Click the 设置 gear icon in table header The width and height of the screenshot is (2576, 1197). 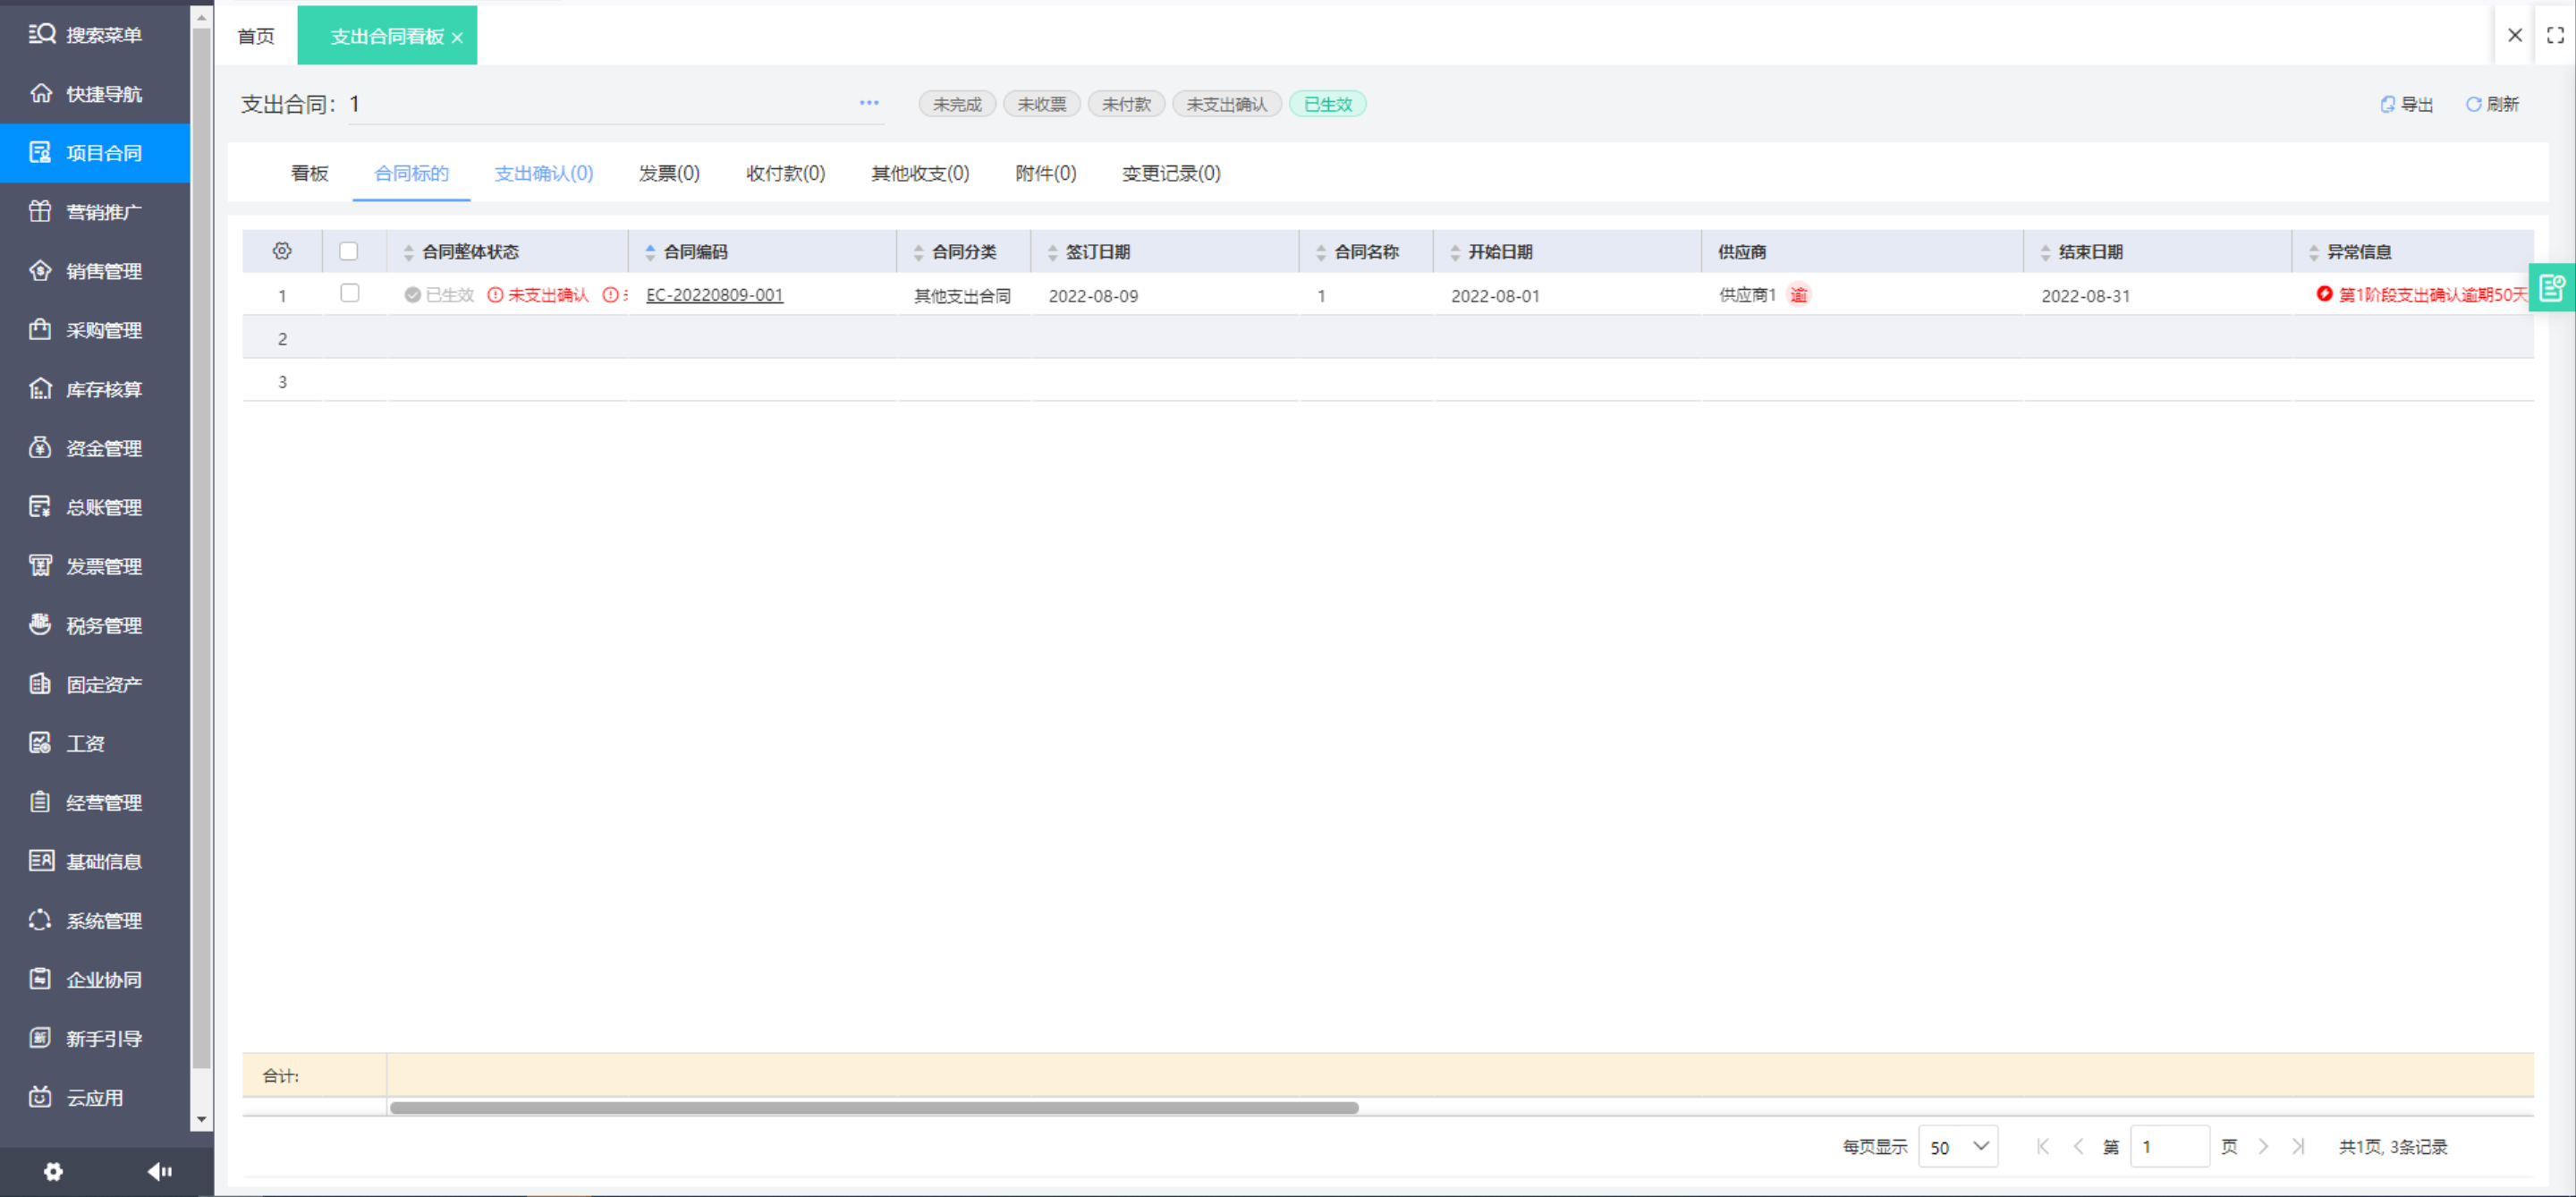pos(283,251)
